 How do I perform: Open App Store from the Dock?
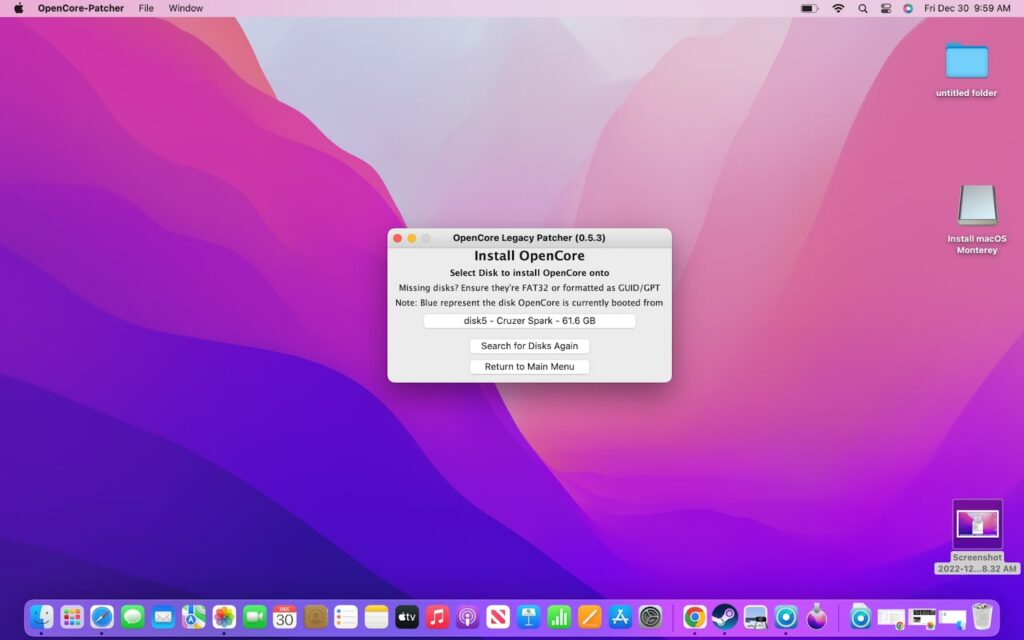pos(620,616)
